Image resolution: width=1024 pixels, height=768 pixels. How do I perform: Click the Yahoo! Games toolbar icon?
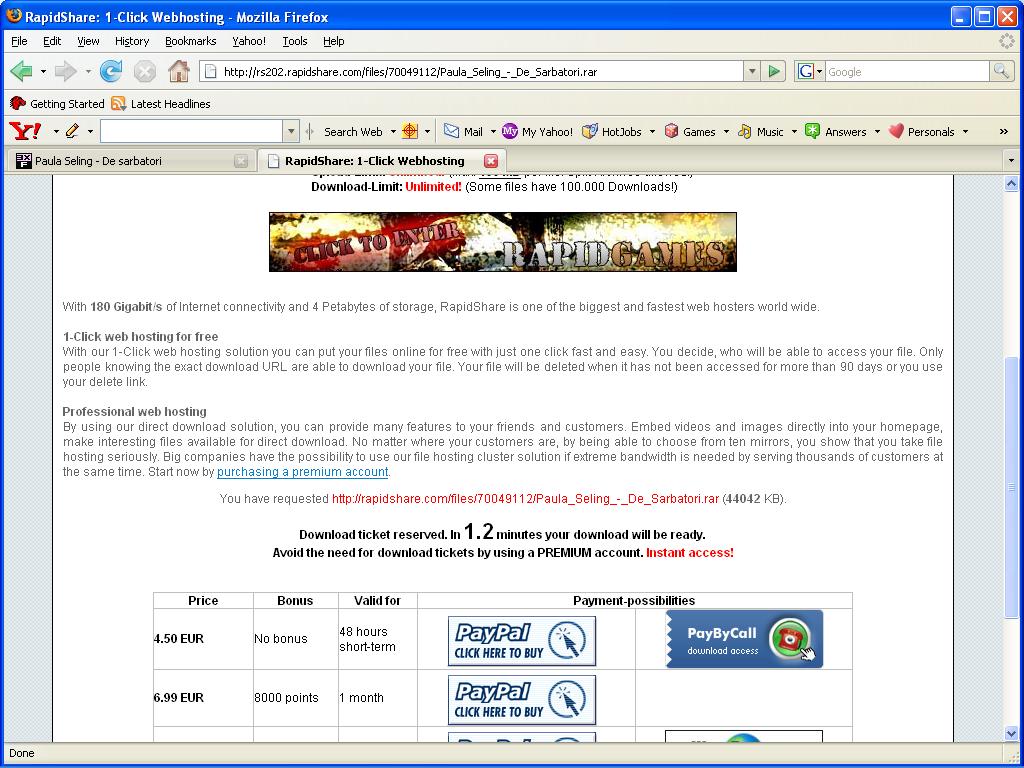690,131
